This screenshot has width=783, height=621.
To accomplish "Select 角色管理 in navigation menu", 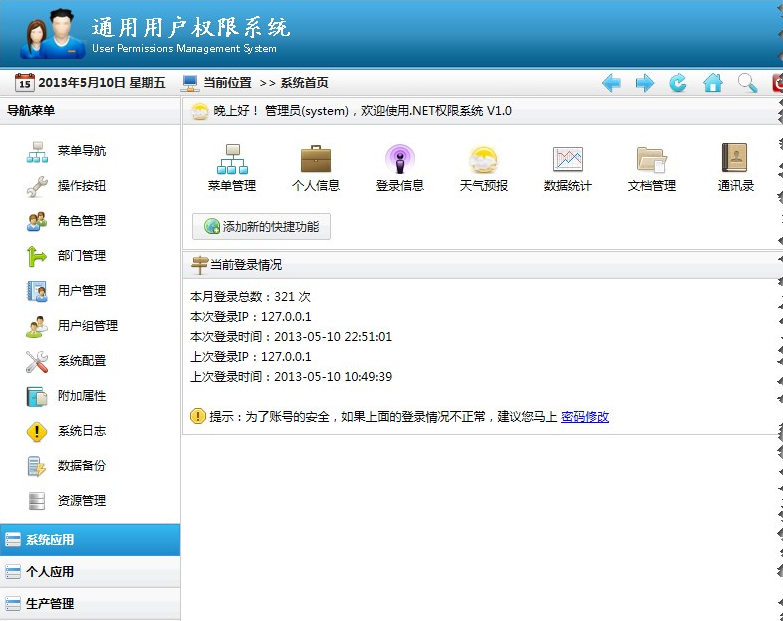I will pyautogui.click(x=81, y=221).
